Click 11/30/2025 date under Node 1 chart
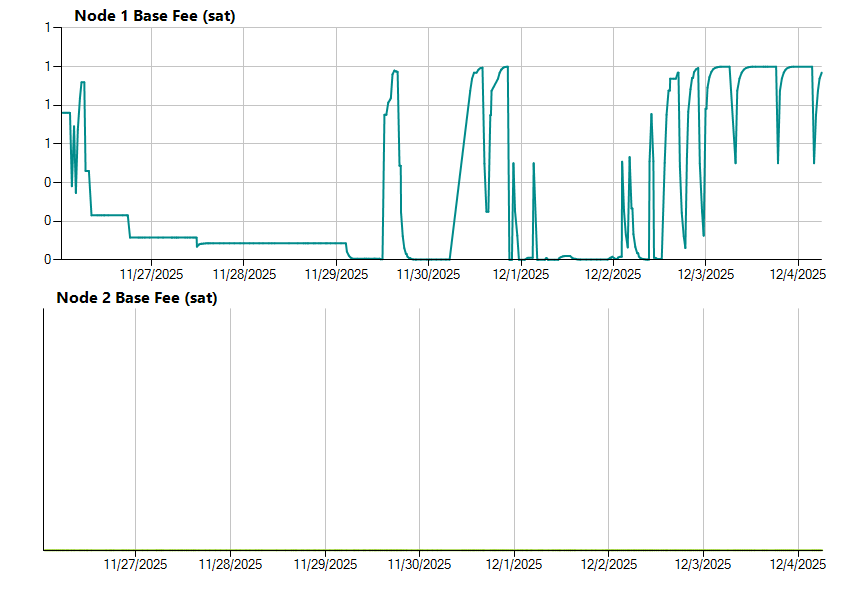The width and height of the screenshot is (860, 600). [428, 274]
